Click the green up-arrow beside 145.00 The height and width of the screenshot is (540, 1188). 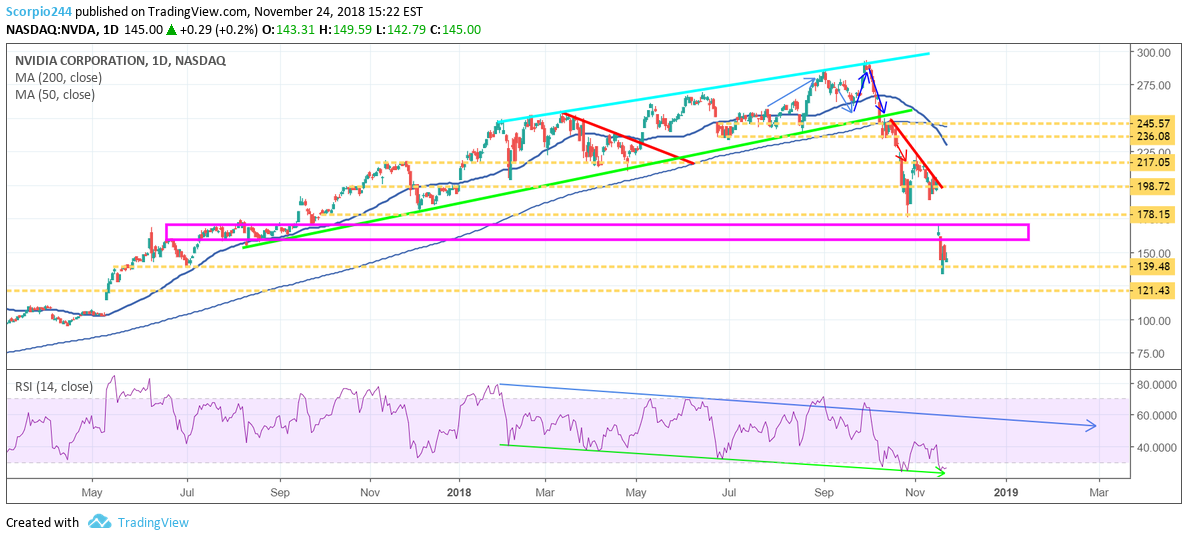pyautogui.click(x=172, y=30)
